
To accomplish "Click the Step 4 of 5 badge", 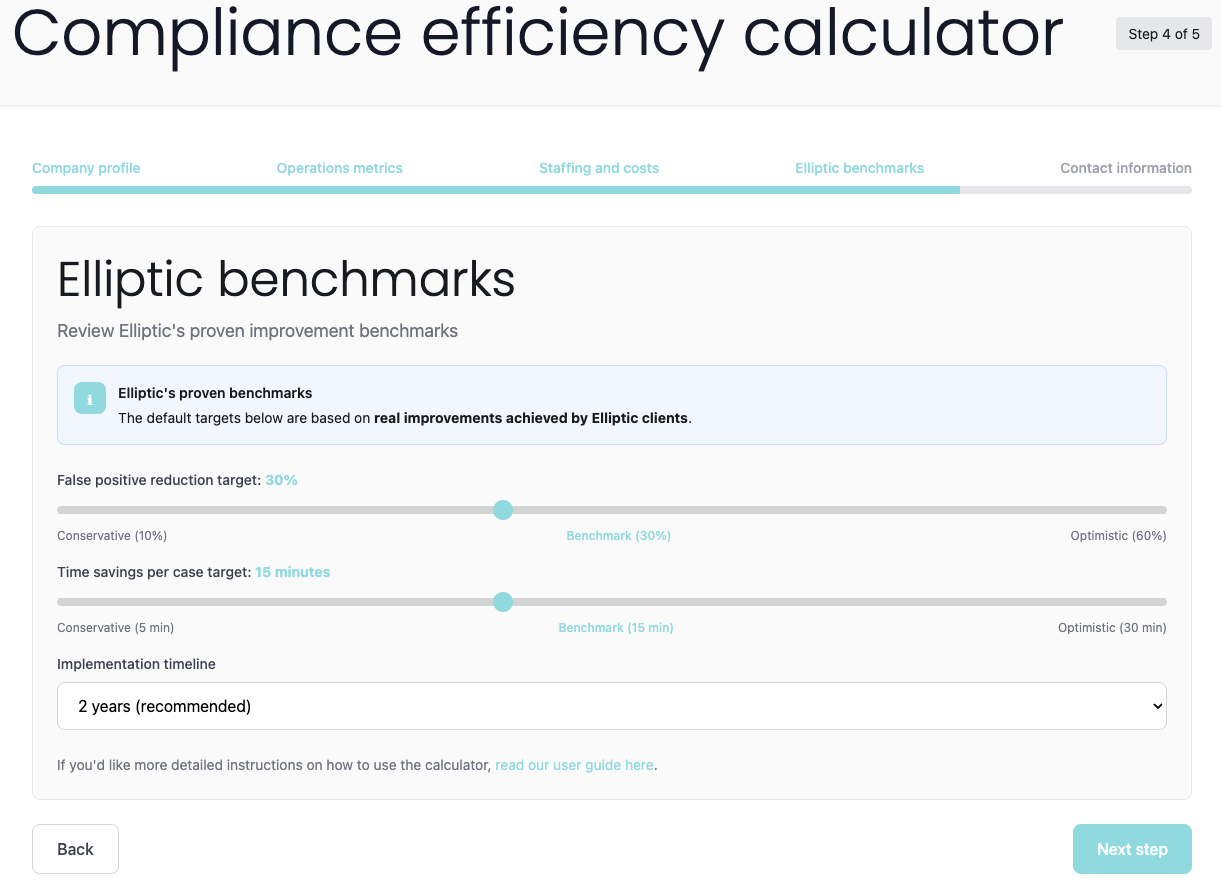I will click(1163, 33).
